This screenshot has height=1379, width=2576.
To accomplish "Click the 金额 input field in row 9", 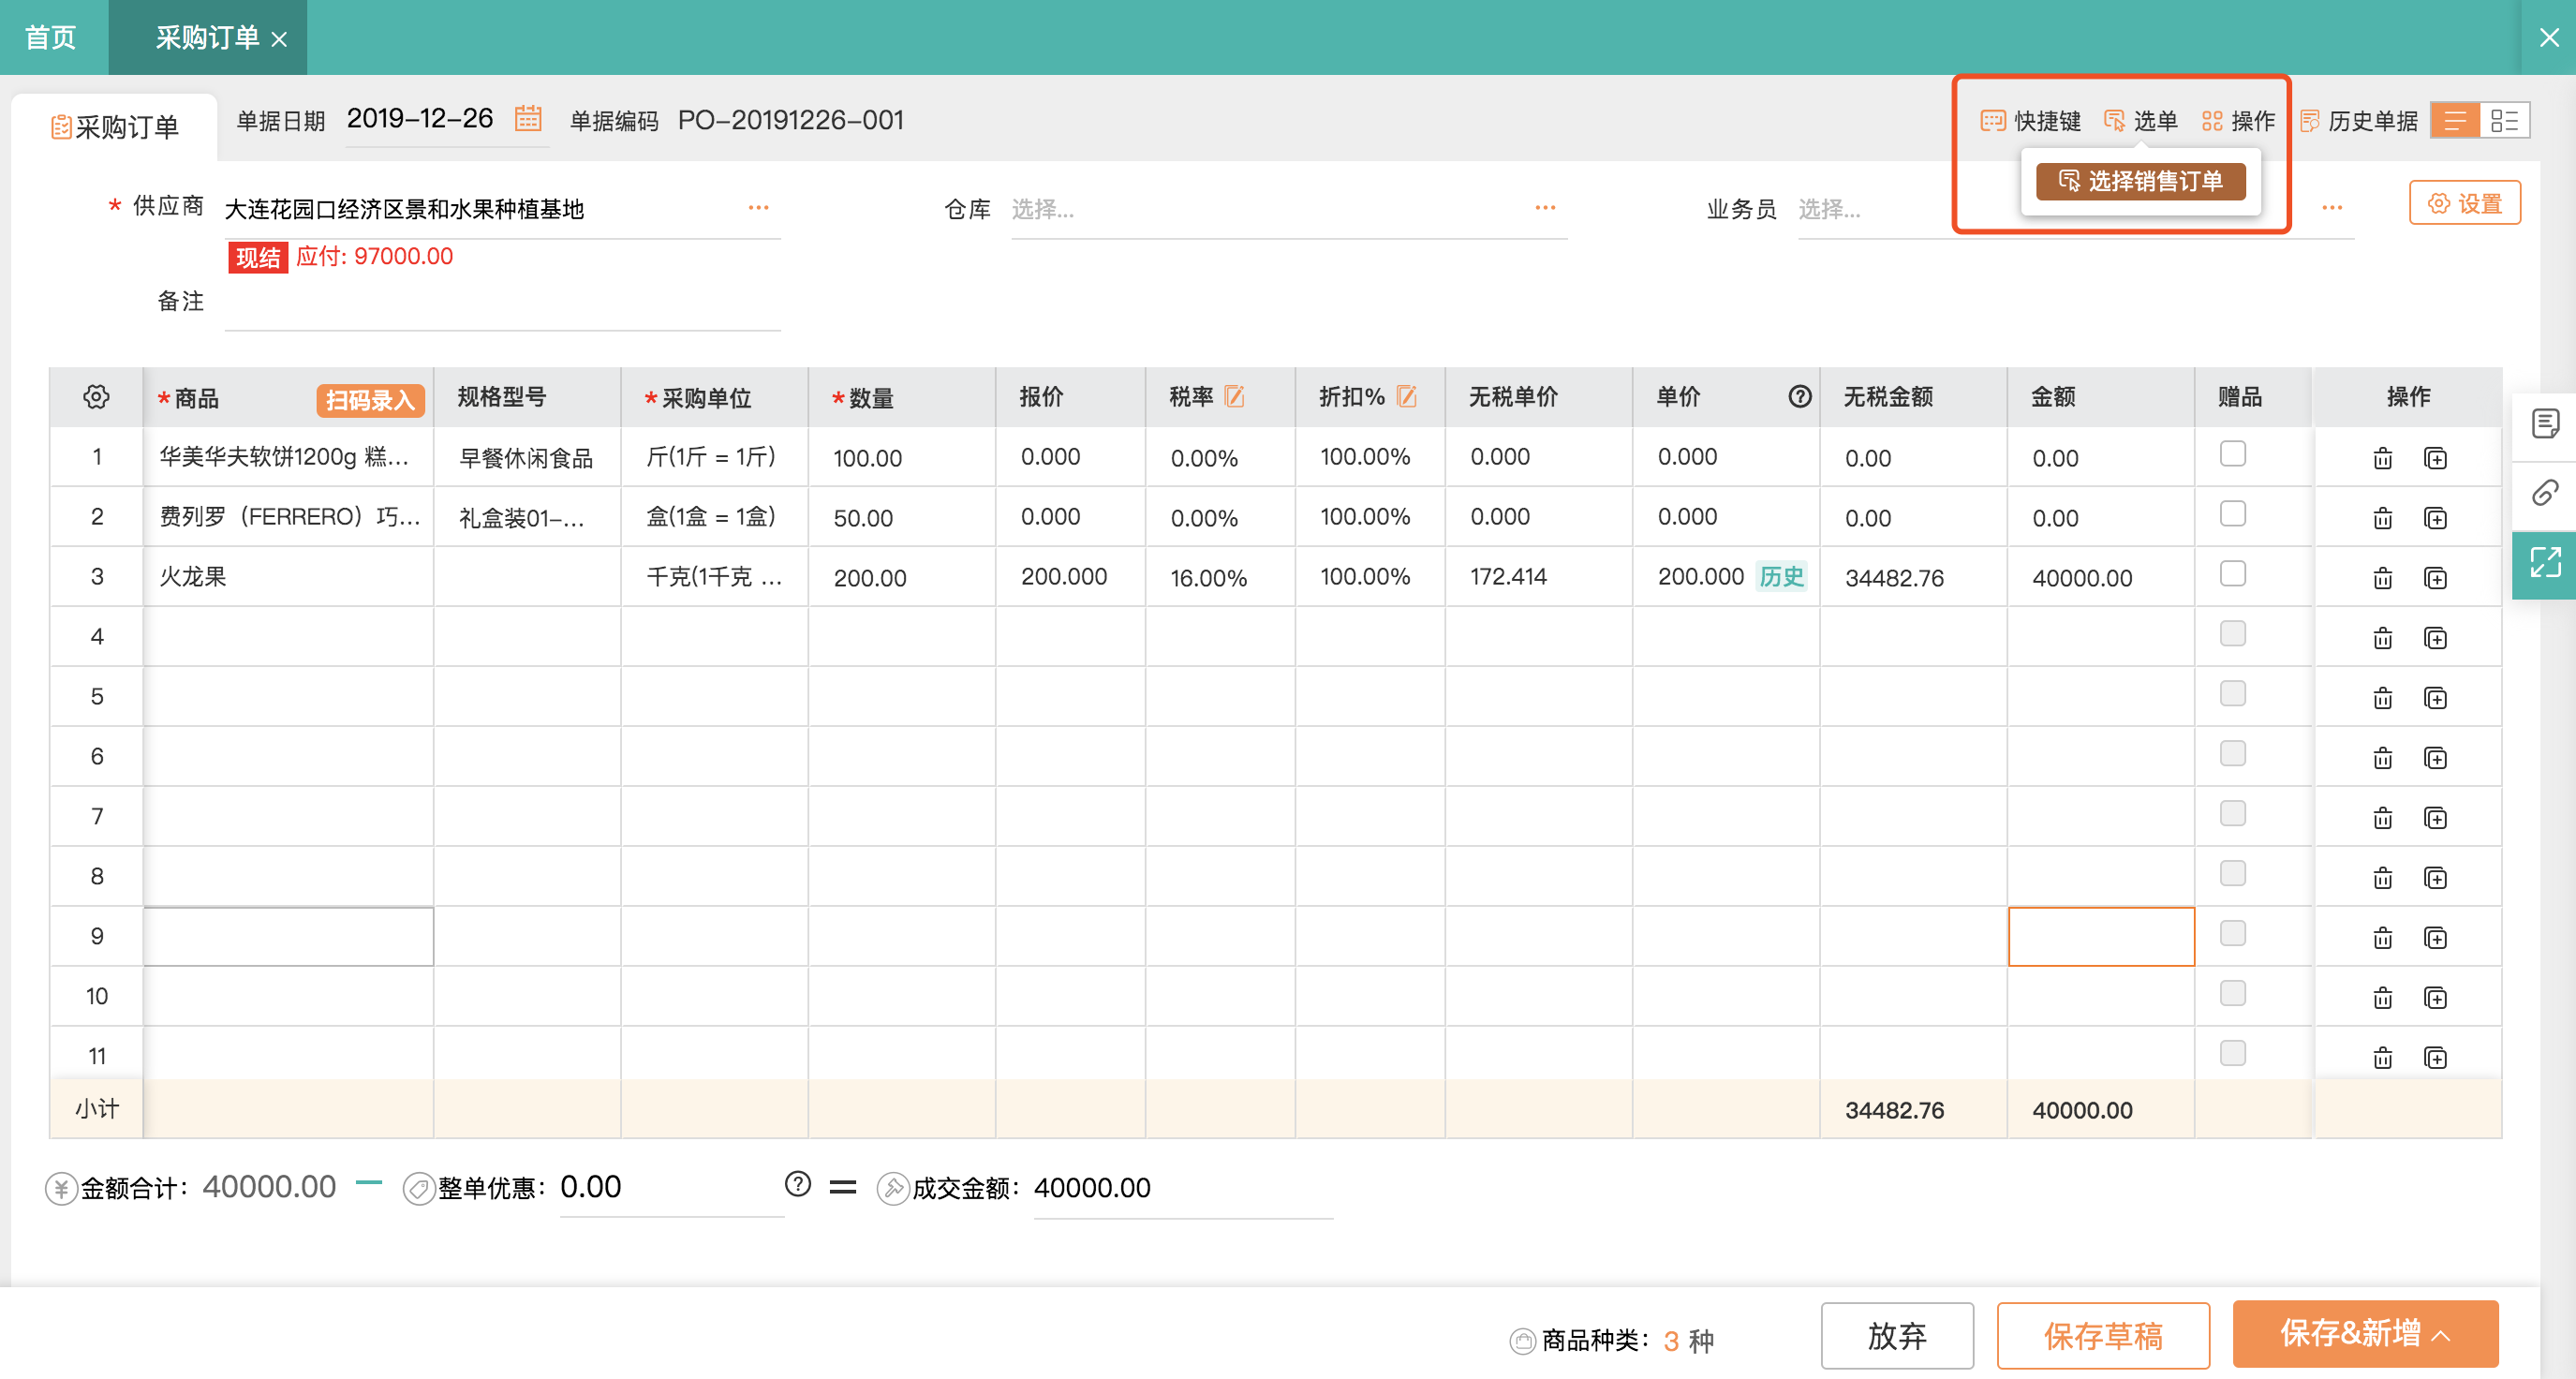I will (2099, 934).
